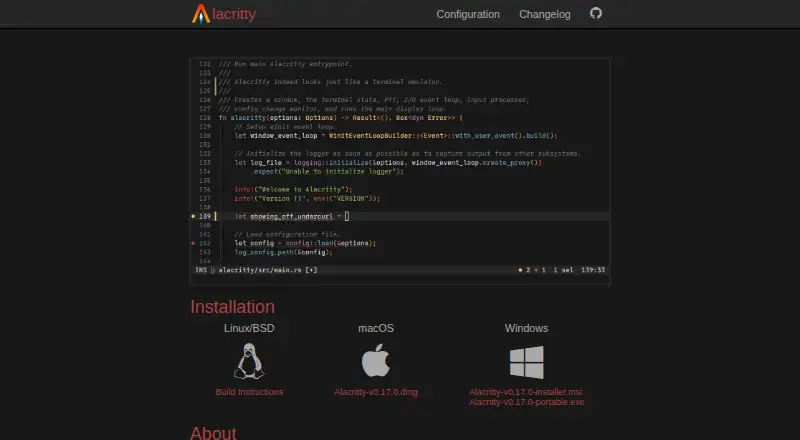The image size is (800, 440).
Task: Open the Changelog page
Action: coord(544,14)
